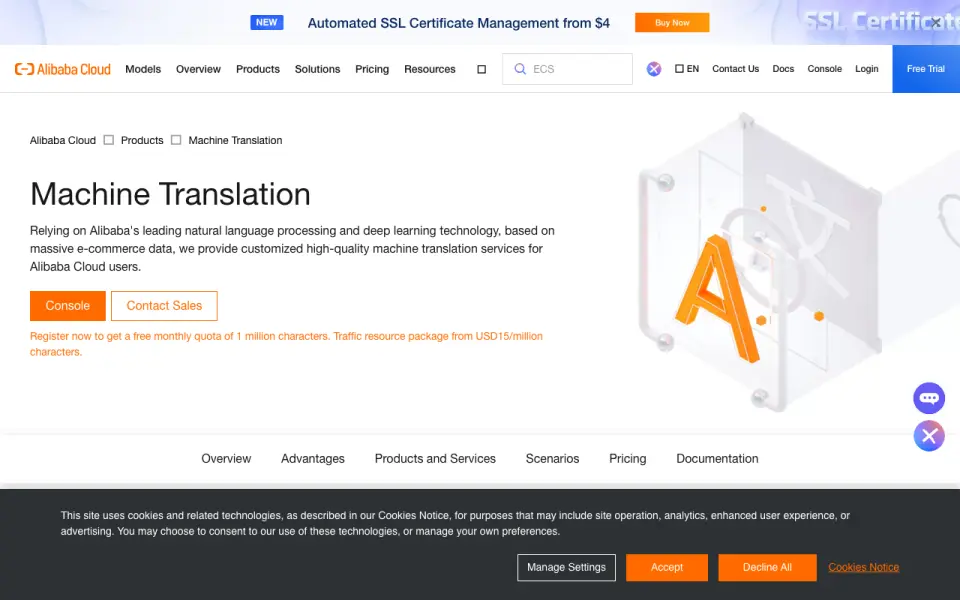Click the Login link
The image size is (960, 600).
(866, 69)
